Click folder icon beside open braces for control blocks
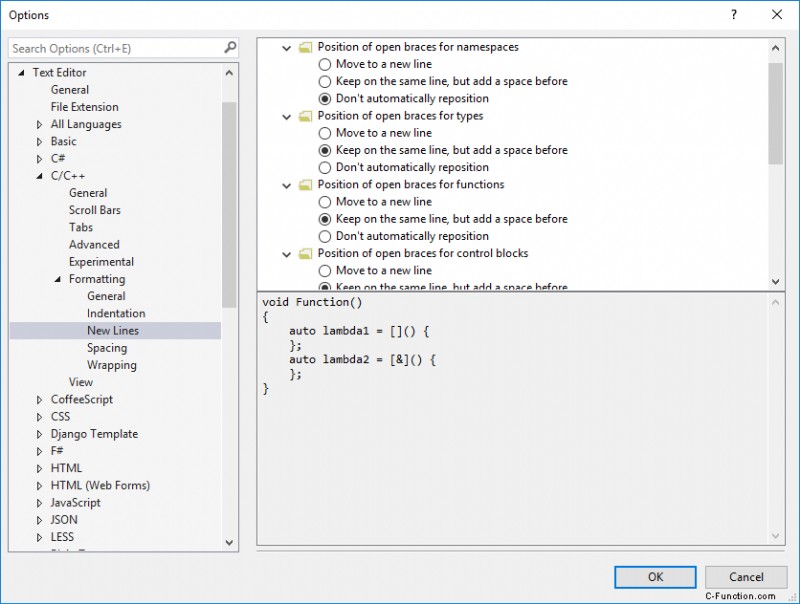The height and width of the screenshot is (604, 800). [305, 254]
